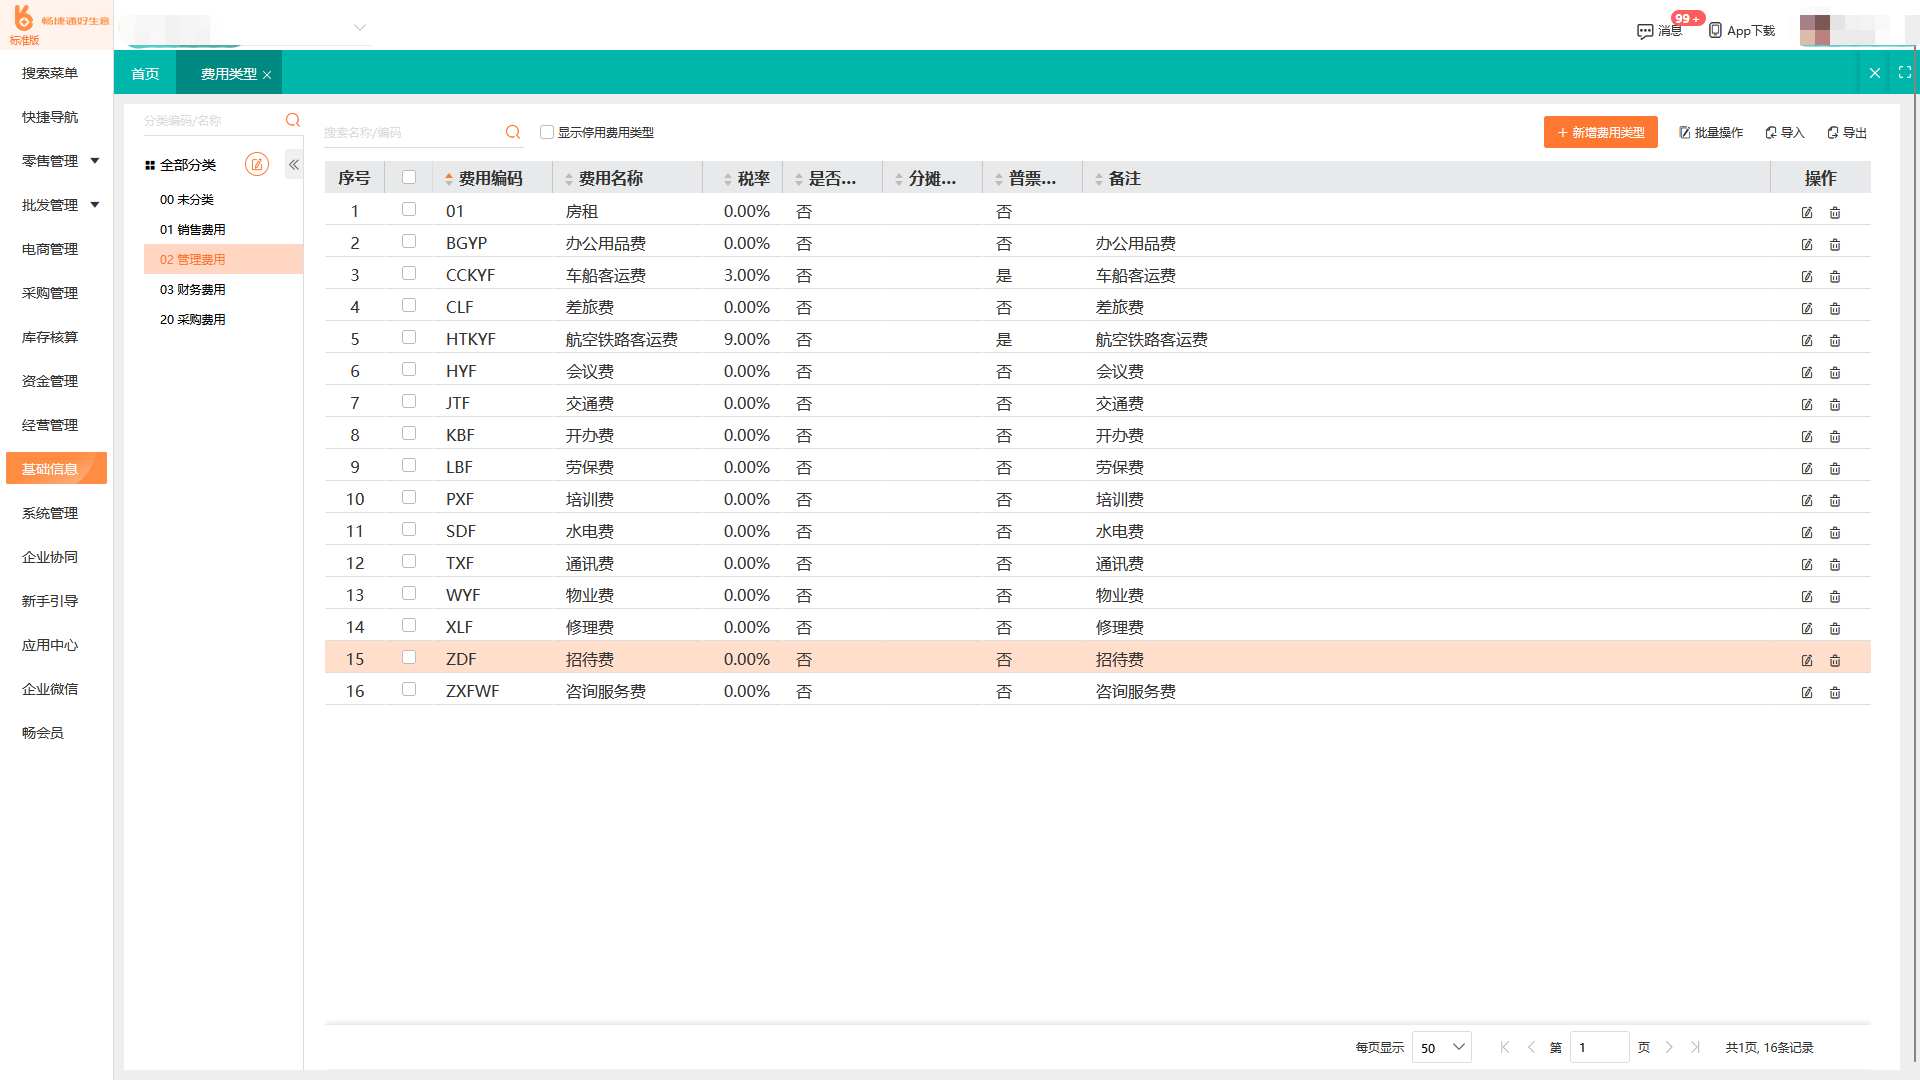Image resolution: width=1920 pixels, height=1080 pixels.
Task: Click the collapse left panel icon
Action: (x=294, y=164)
